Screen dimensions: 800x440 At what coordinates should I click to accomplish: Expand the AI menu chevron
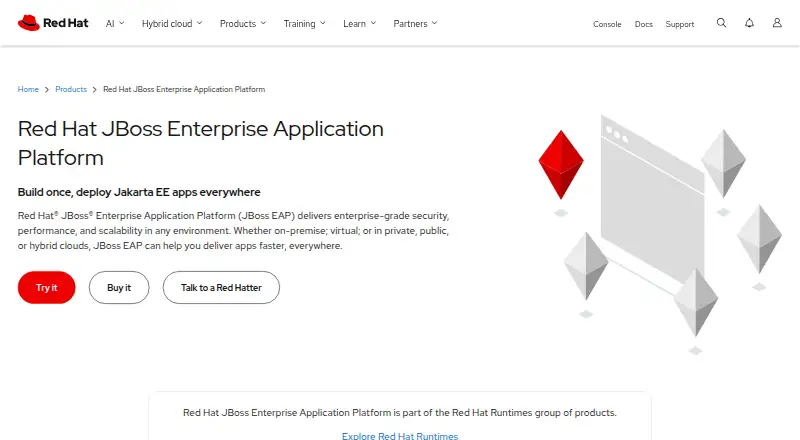tap(121, 23)
